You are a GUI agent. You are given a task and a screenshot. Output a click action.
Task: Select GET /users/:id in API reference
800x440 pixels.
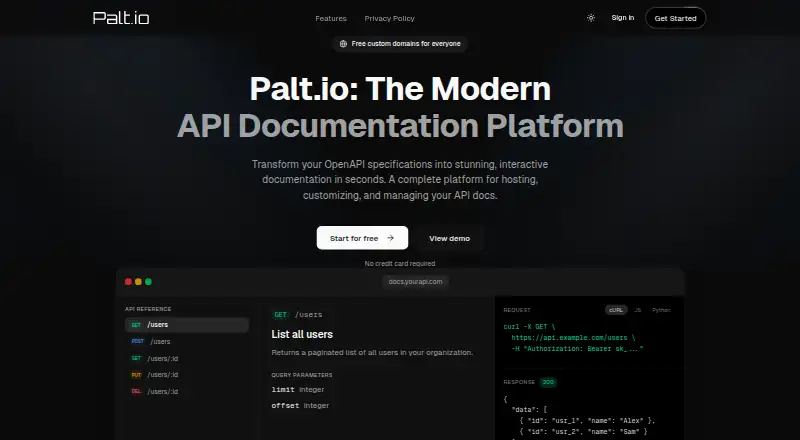[x=187, y=358]
